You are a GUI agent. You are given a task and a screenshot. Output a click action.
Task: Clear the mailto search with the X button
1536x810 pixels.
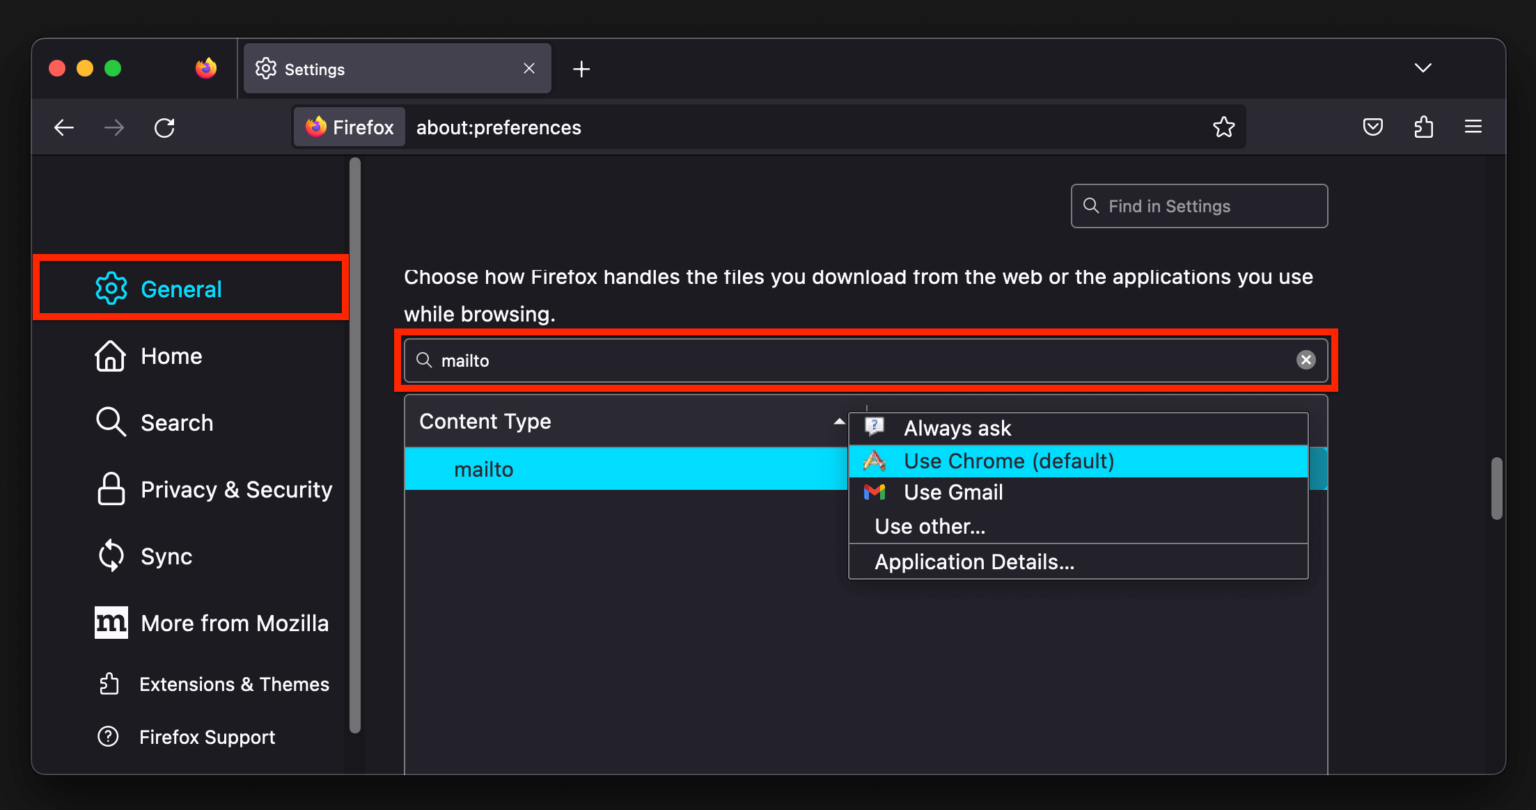coord(1306,360)
